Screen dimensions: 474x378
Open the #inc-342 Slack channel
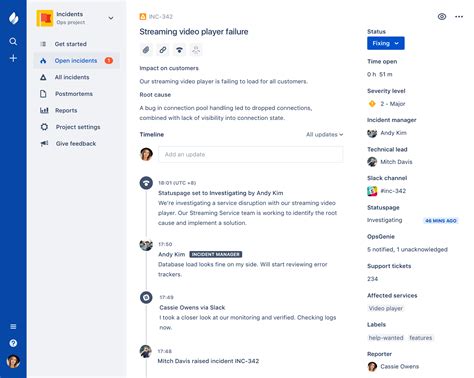393,191
